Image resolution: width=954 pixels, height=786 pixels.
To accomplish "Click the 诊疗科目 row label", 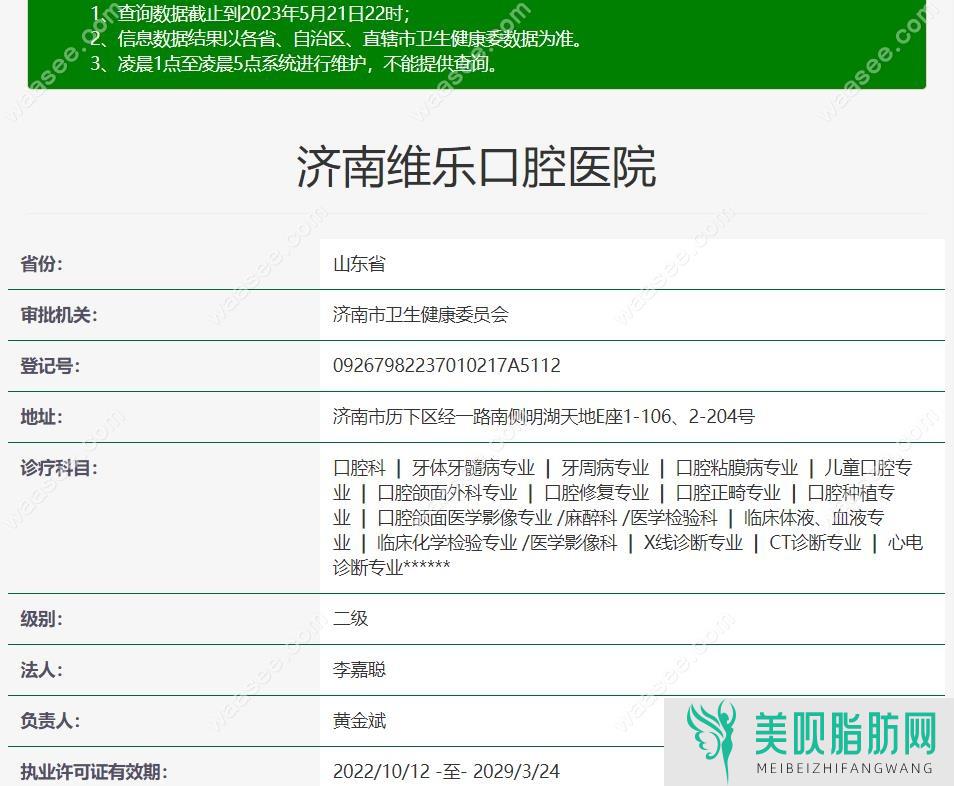I will [x=59, y=468].
